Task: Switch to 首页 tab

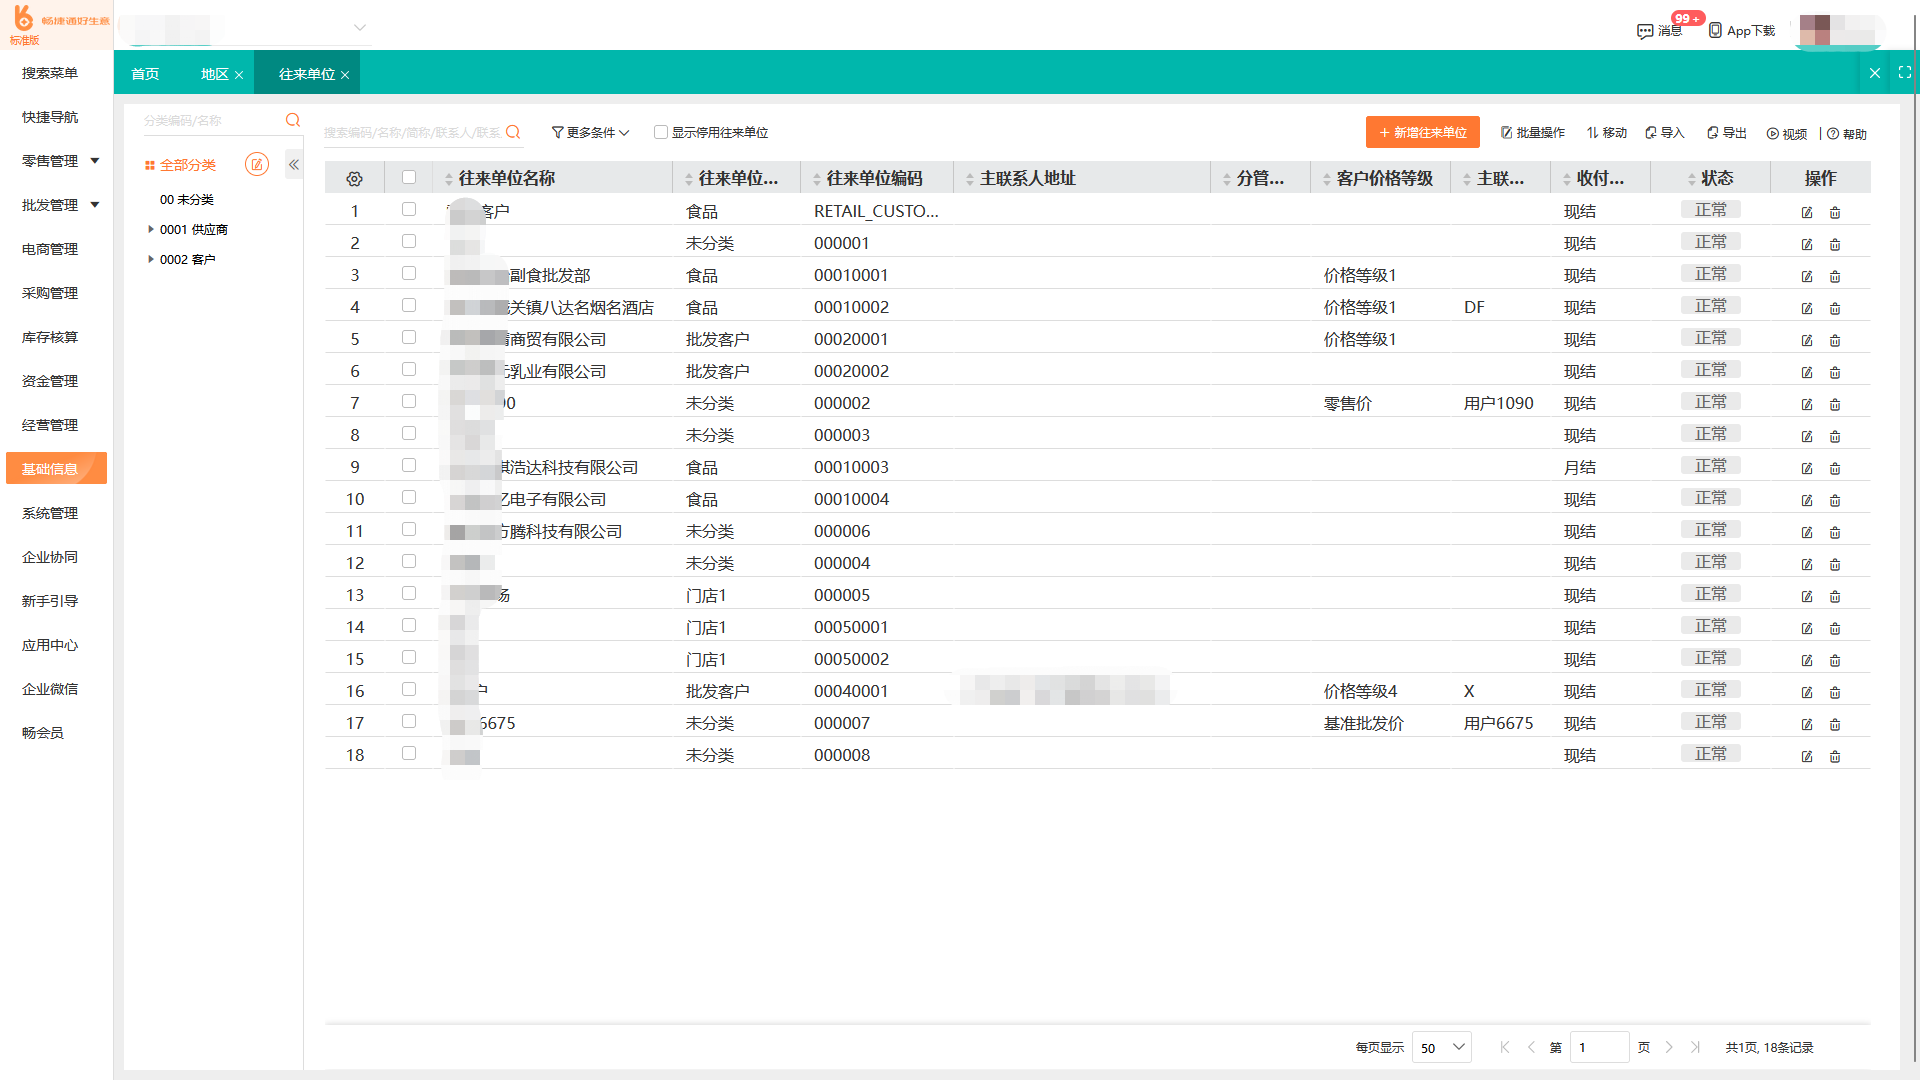Action: pyautogui.click(x=144, y=73)
